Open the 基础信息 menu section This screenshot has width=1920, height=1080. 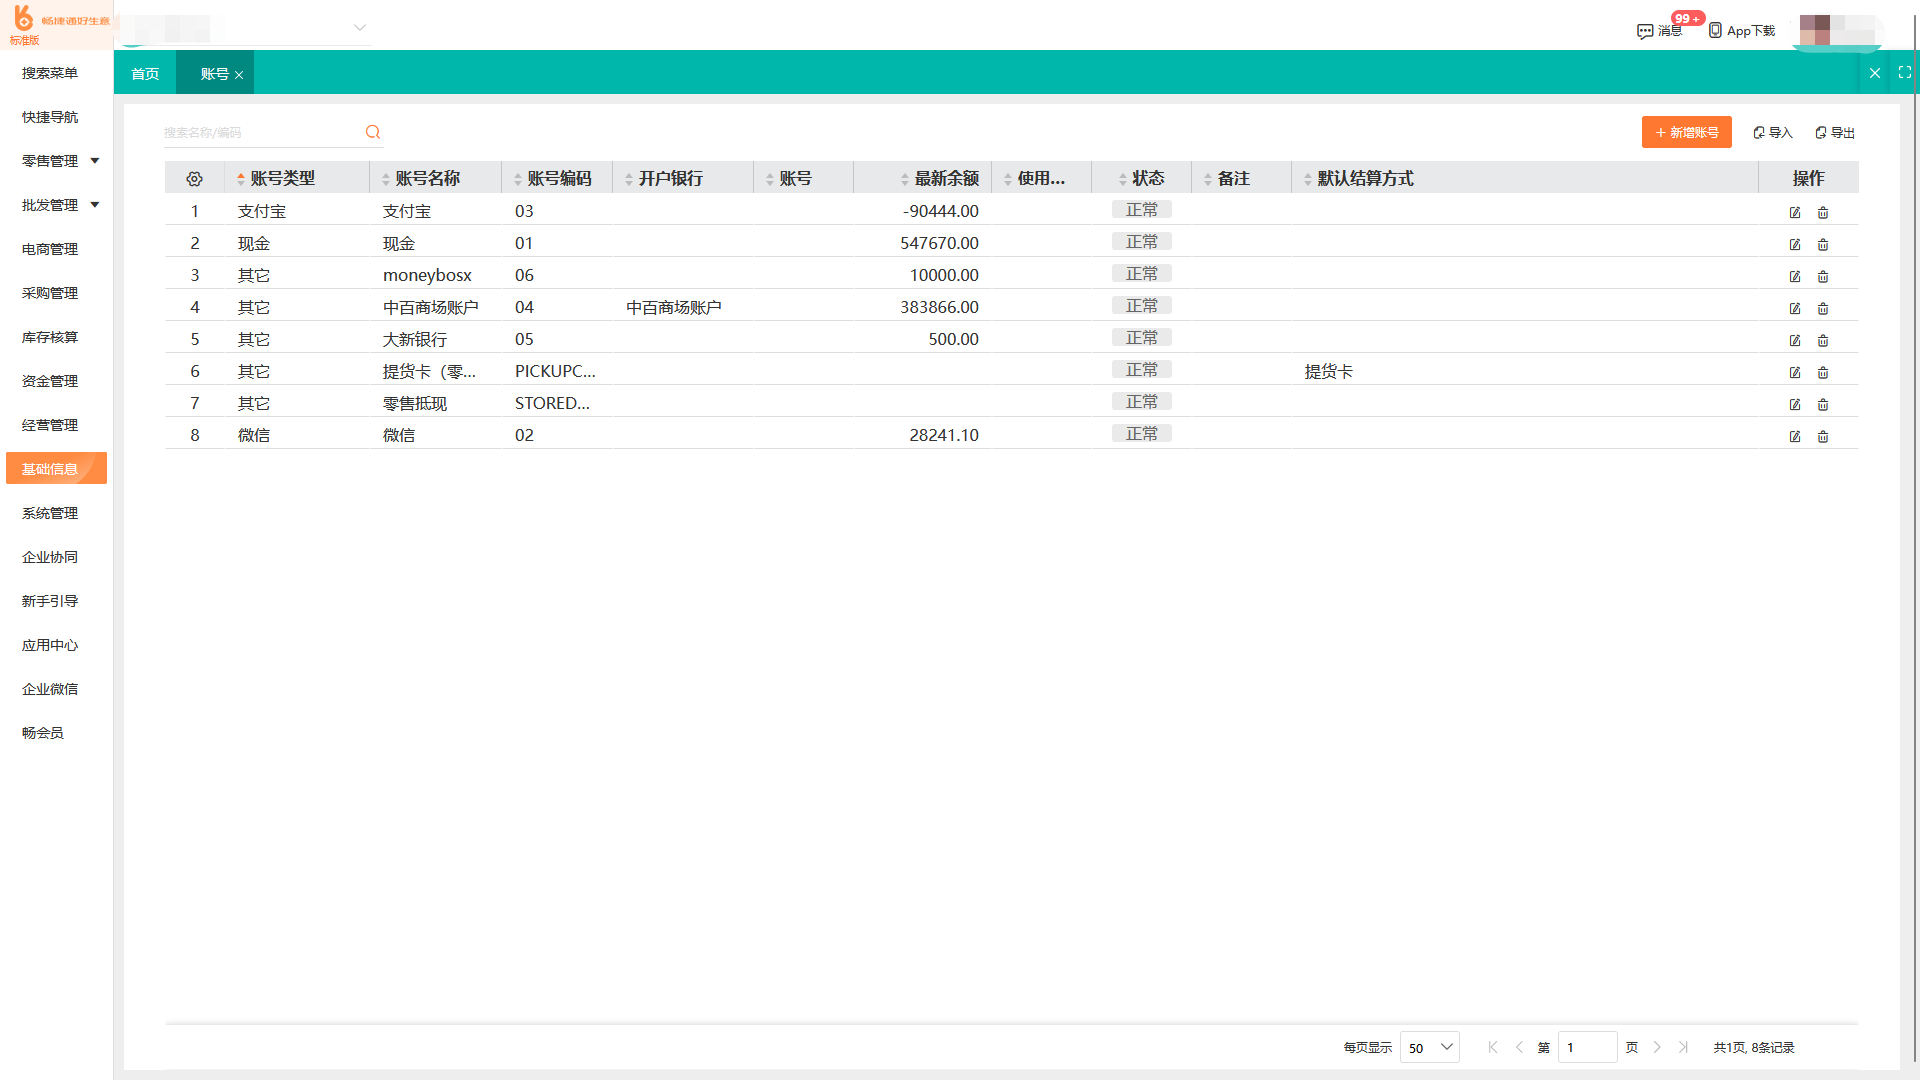click(x=54, y=468)
